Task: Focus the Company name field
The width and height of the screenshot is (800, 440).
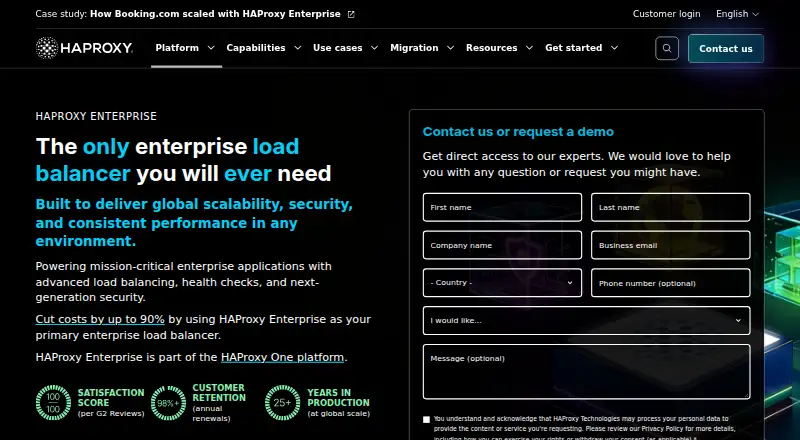Action: coord(502,245)
